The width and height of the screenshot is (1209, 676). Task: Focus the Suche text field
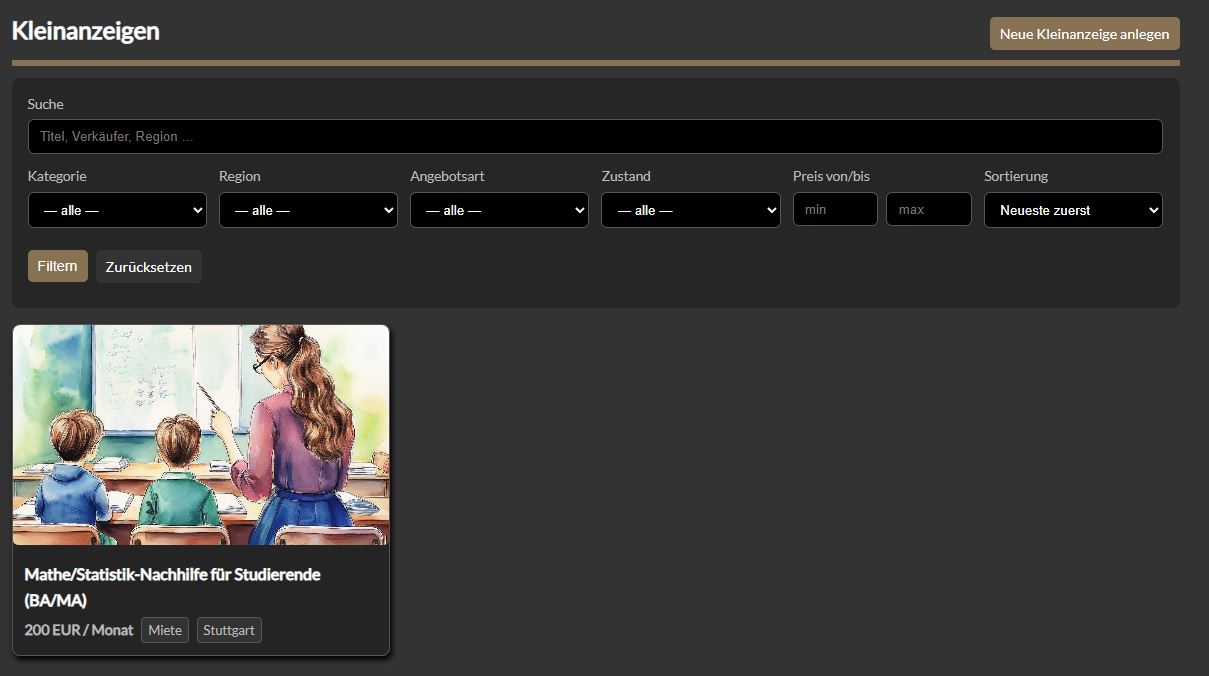pyautogui.click(x=595, y=137)
